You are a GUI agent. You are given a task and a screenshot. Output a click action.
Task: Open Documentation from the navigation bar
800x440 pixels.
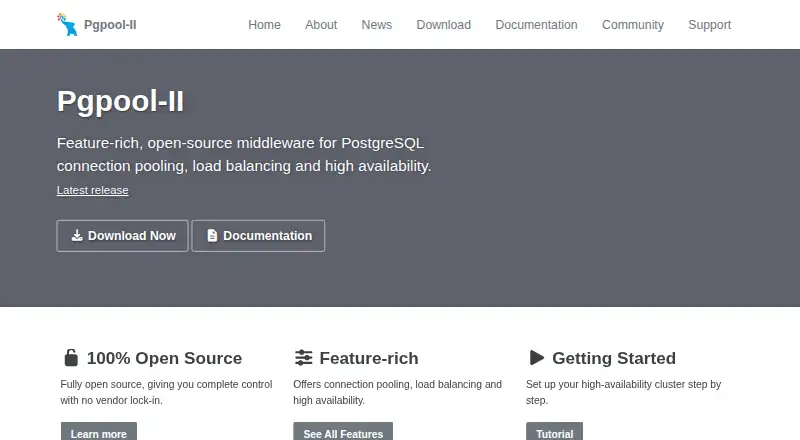click(x=536, y=25)
